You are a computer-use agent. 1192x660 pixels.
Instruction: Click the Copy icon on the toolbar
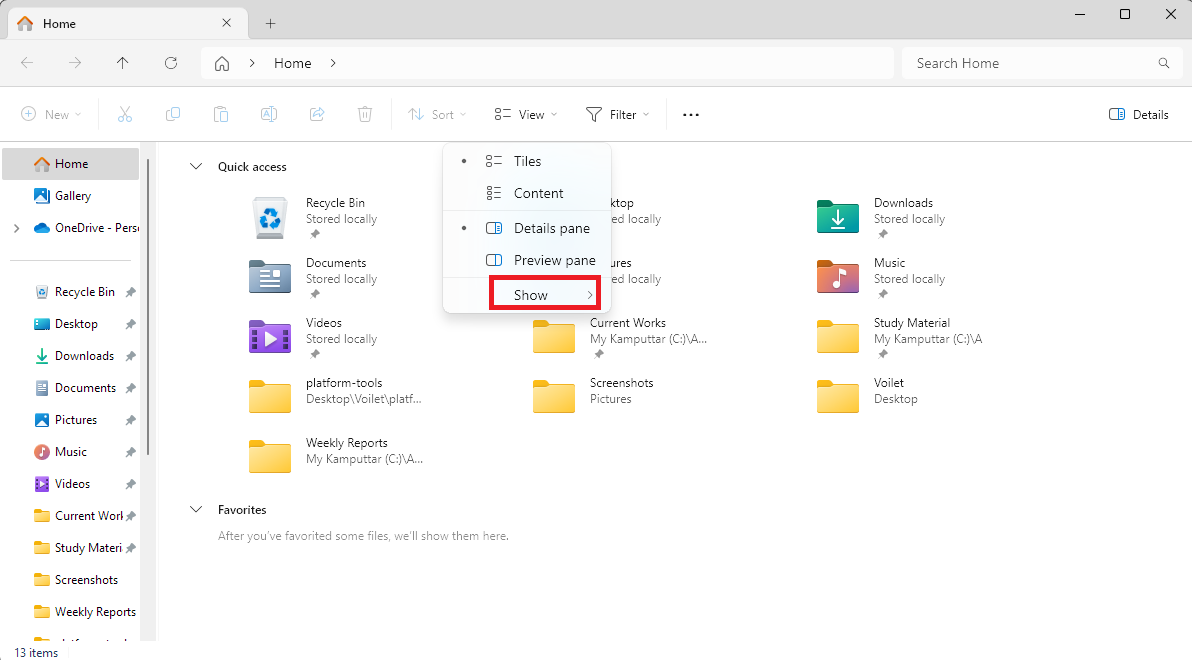172,114
